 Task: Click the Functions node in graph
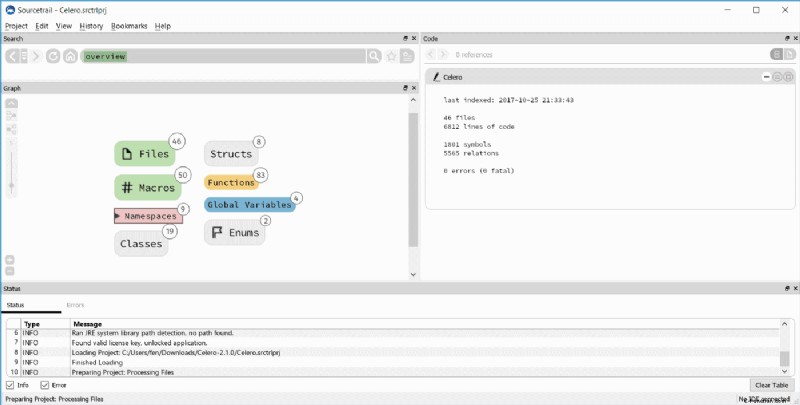231,182
